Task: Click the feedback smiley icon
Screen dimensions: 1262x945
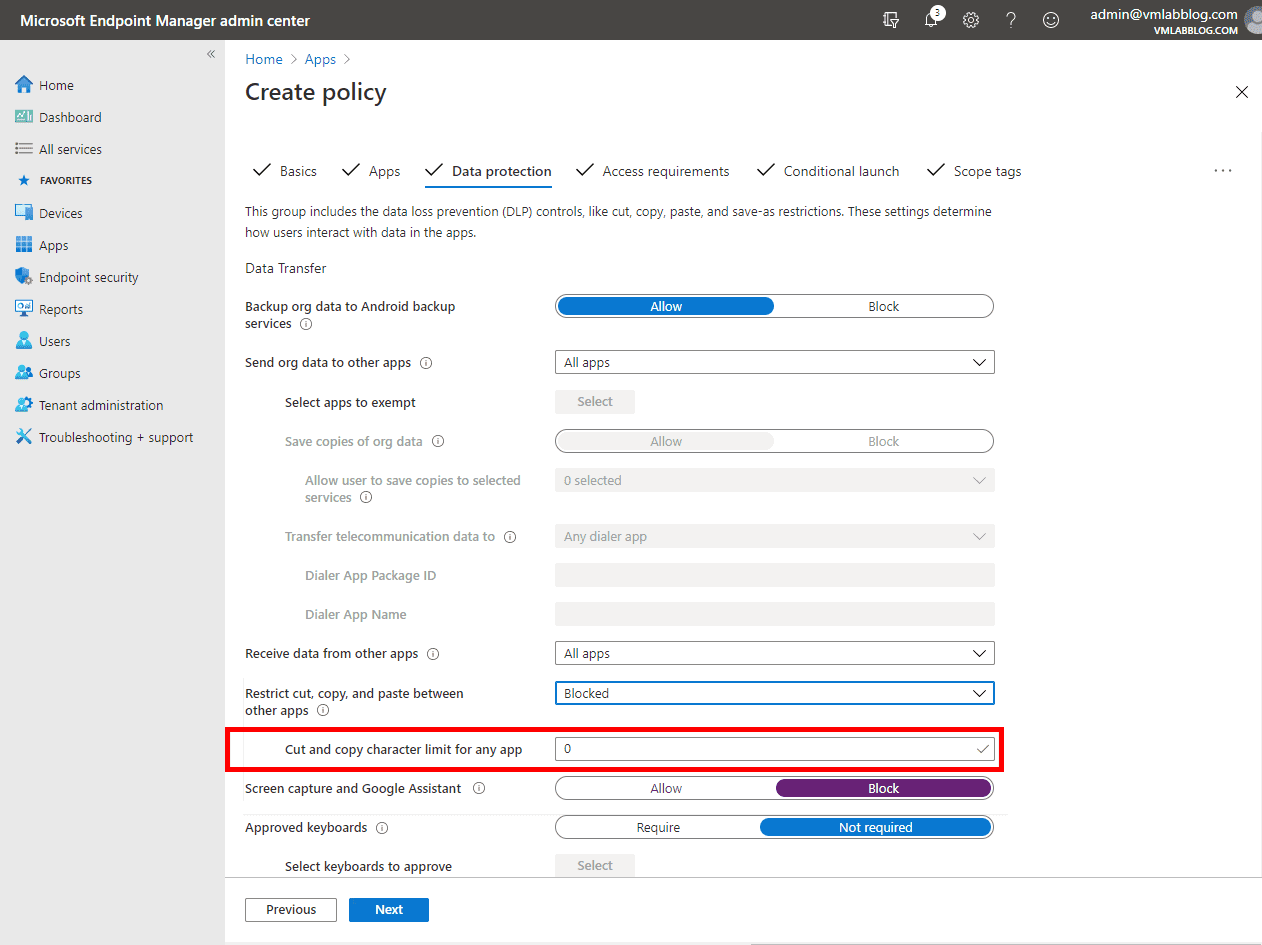Action: click(x=1051, y=20)
